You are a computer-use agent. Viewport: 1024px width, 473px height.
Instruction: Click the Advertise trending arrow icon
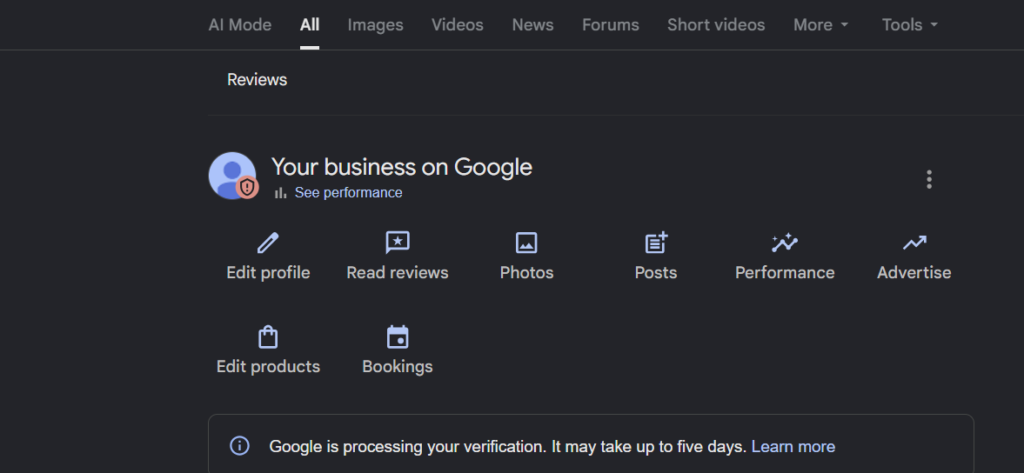(914, 243)
